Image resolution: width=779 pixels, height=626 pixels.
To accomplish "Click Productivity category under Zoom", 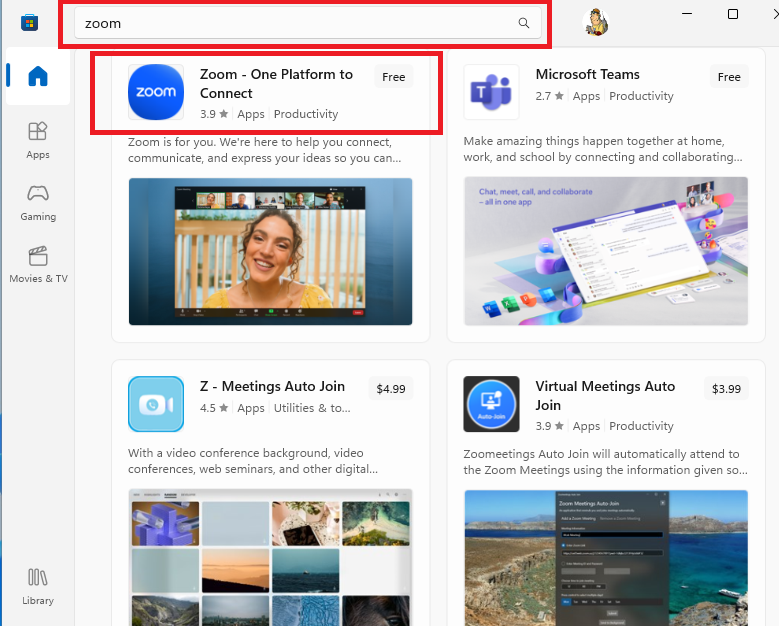I will pos(306,114).
